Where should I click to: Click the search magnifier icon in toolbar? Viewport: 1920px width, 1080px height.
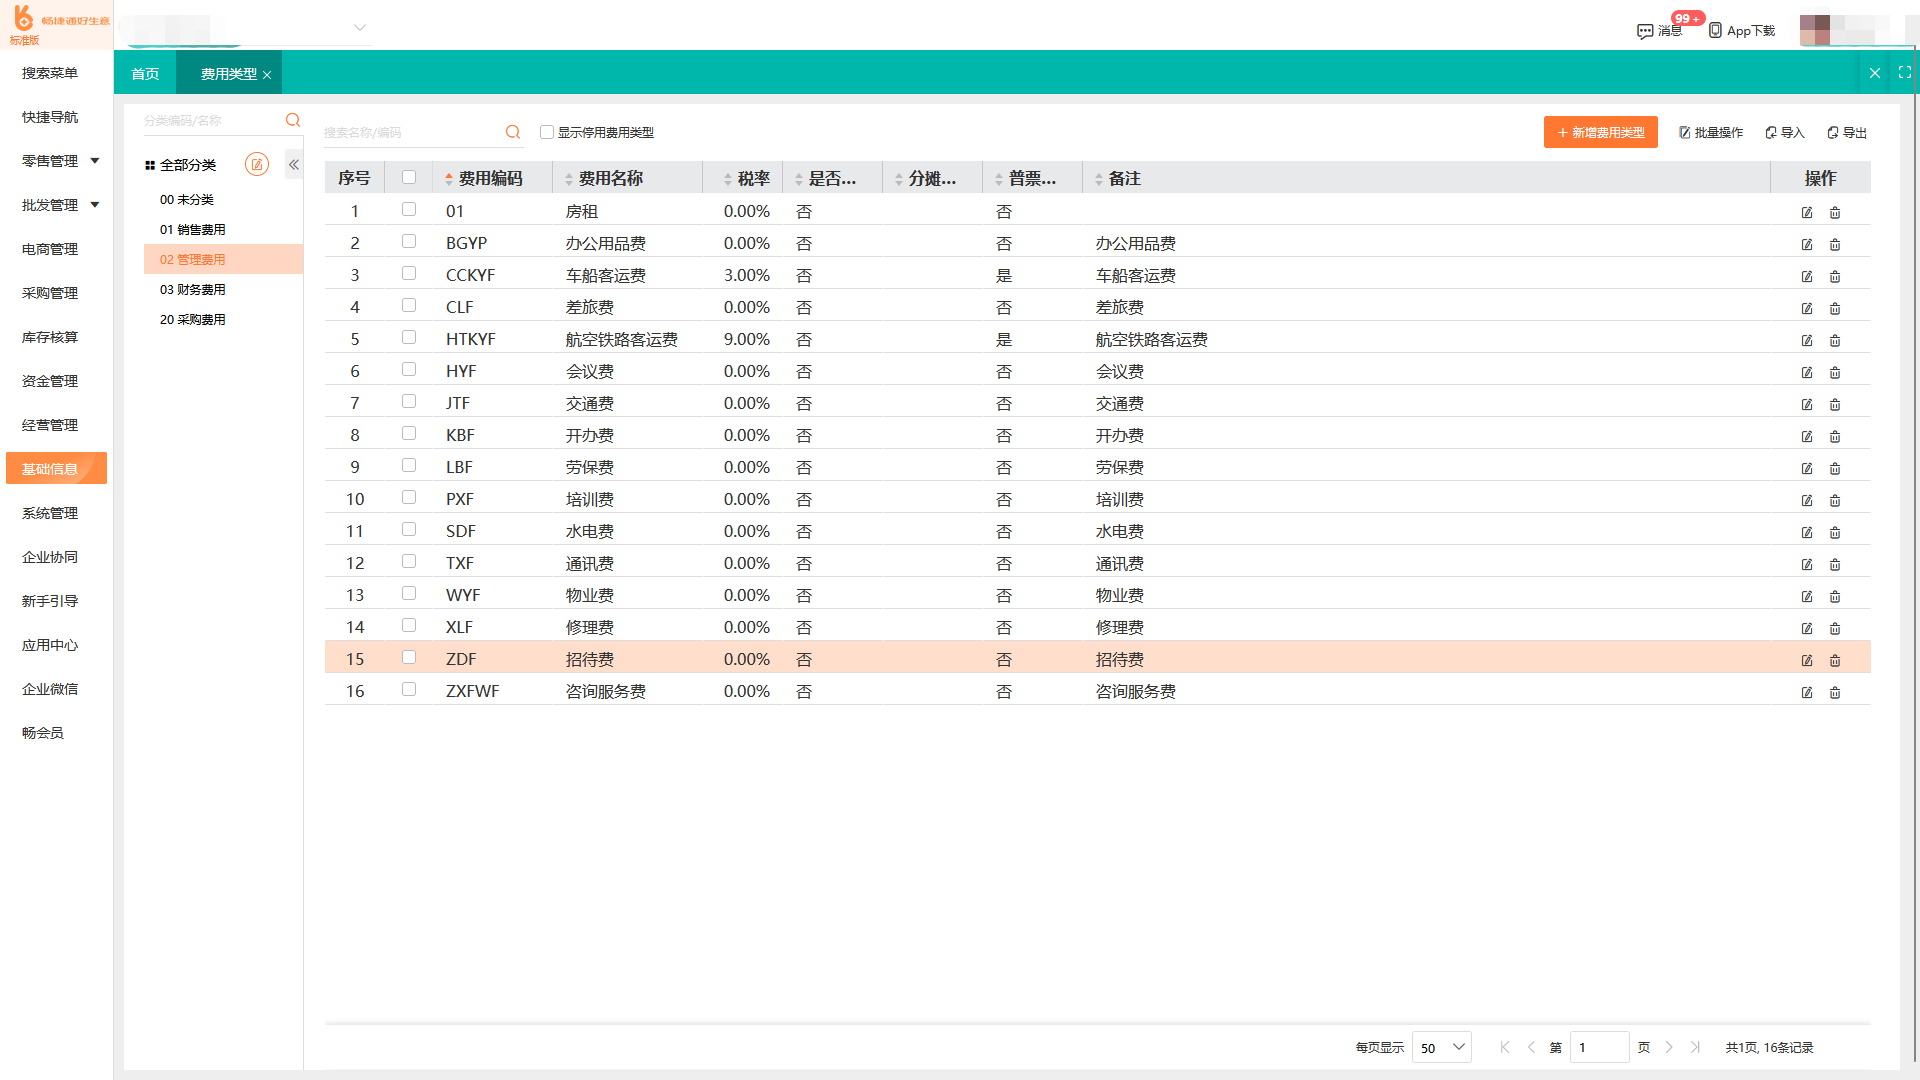click(516, 131)
